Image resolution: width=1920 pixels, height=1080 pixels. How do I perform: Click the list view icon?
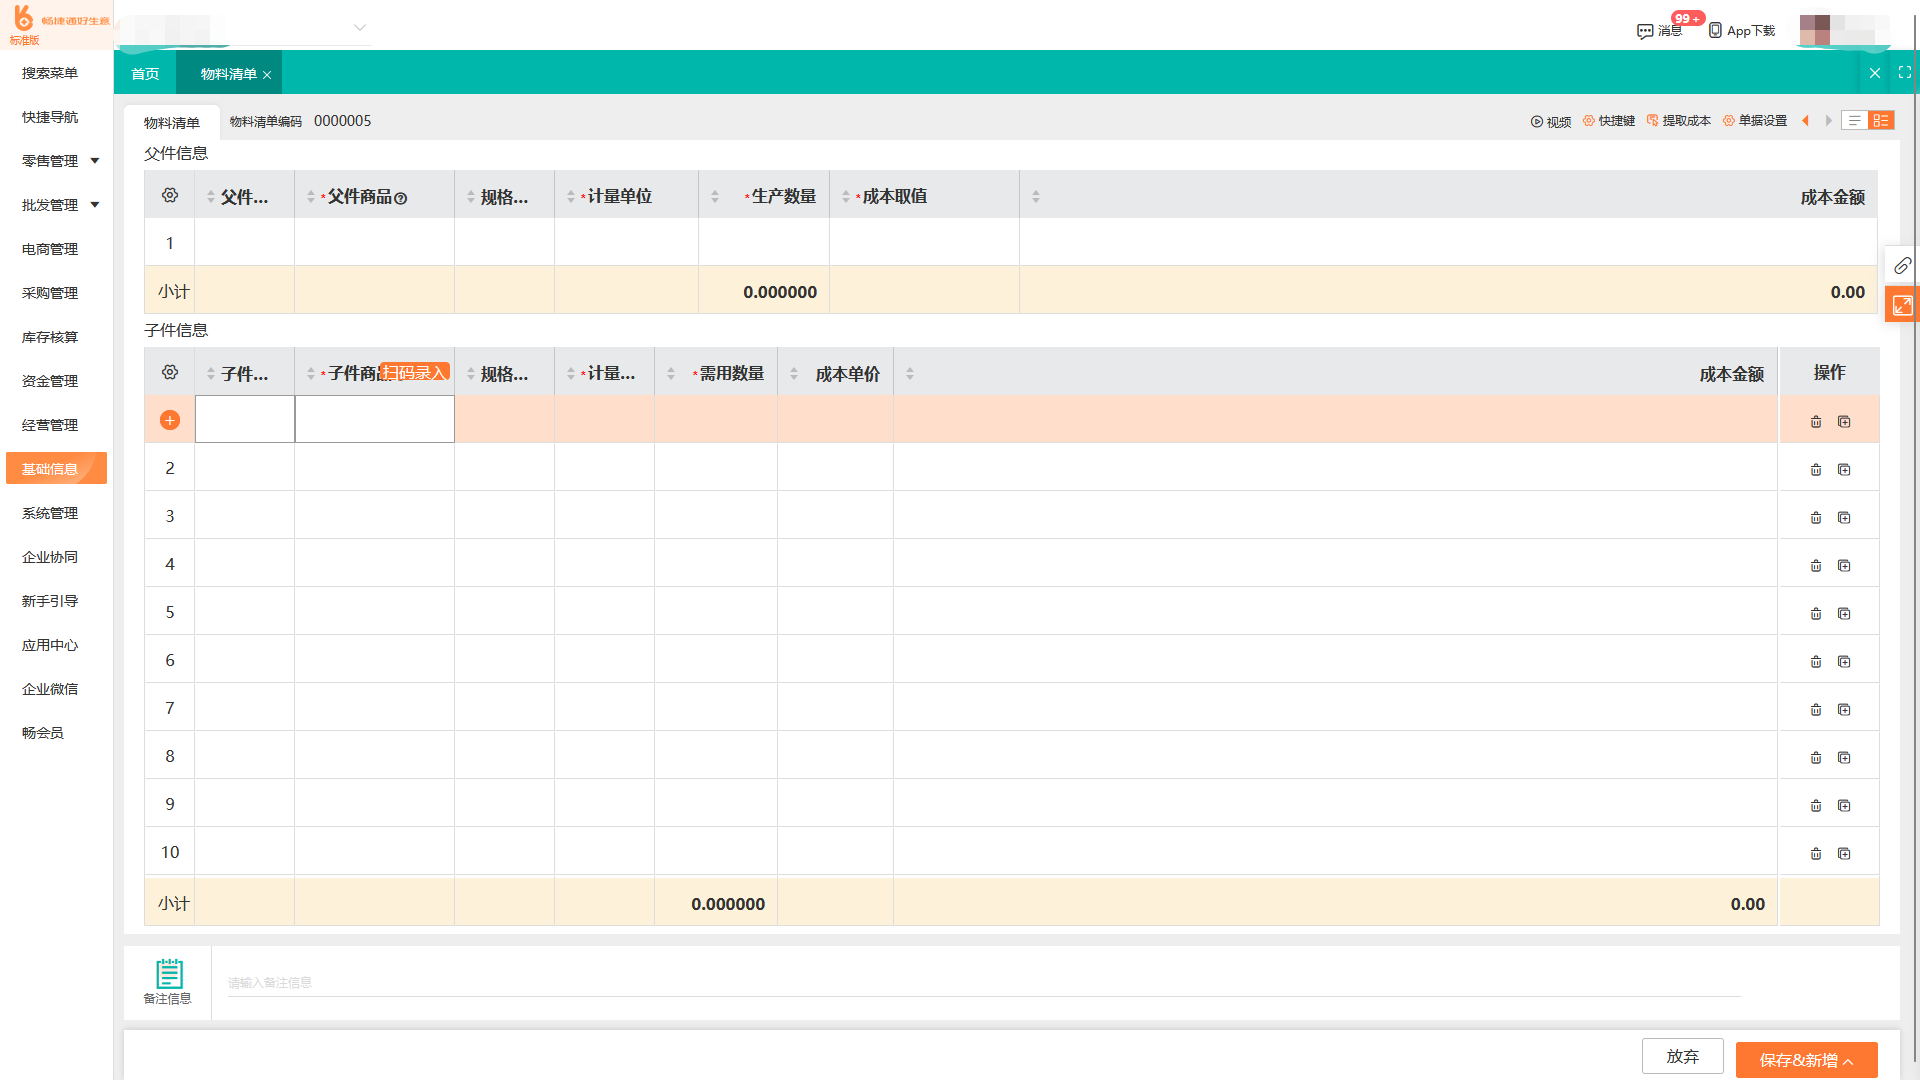(1855, 121)
